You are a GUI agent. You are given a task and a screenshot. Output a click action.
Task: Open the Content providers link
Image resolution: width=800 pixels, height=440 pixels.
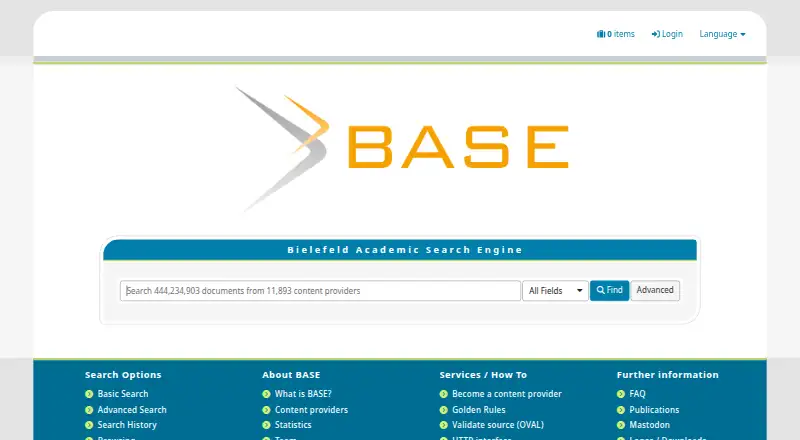[x=311, y=410]
